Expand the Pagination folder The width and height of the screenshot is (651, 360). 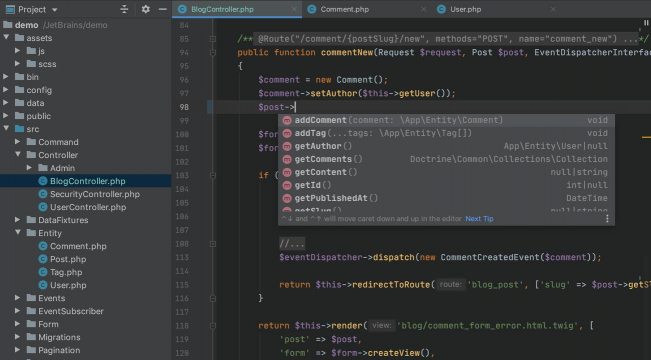click(17, 350)
